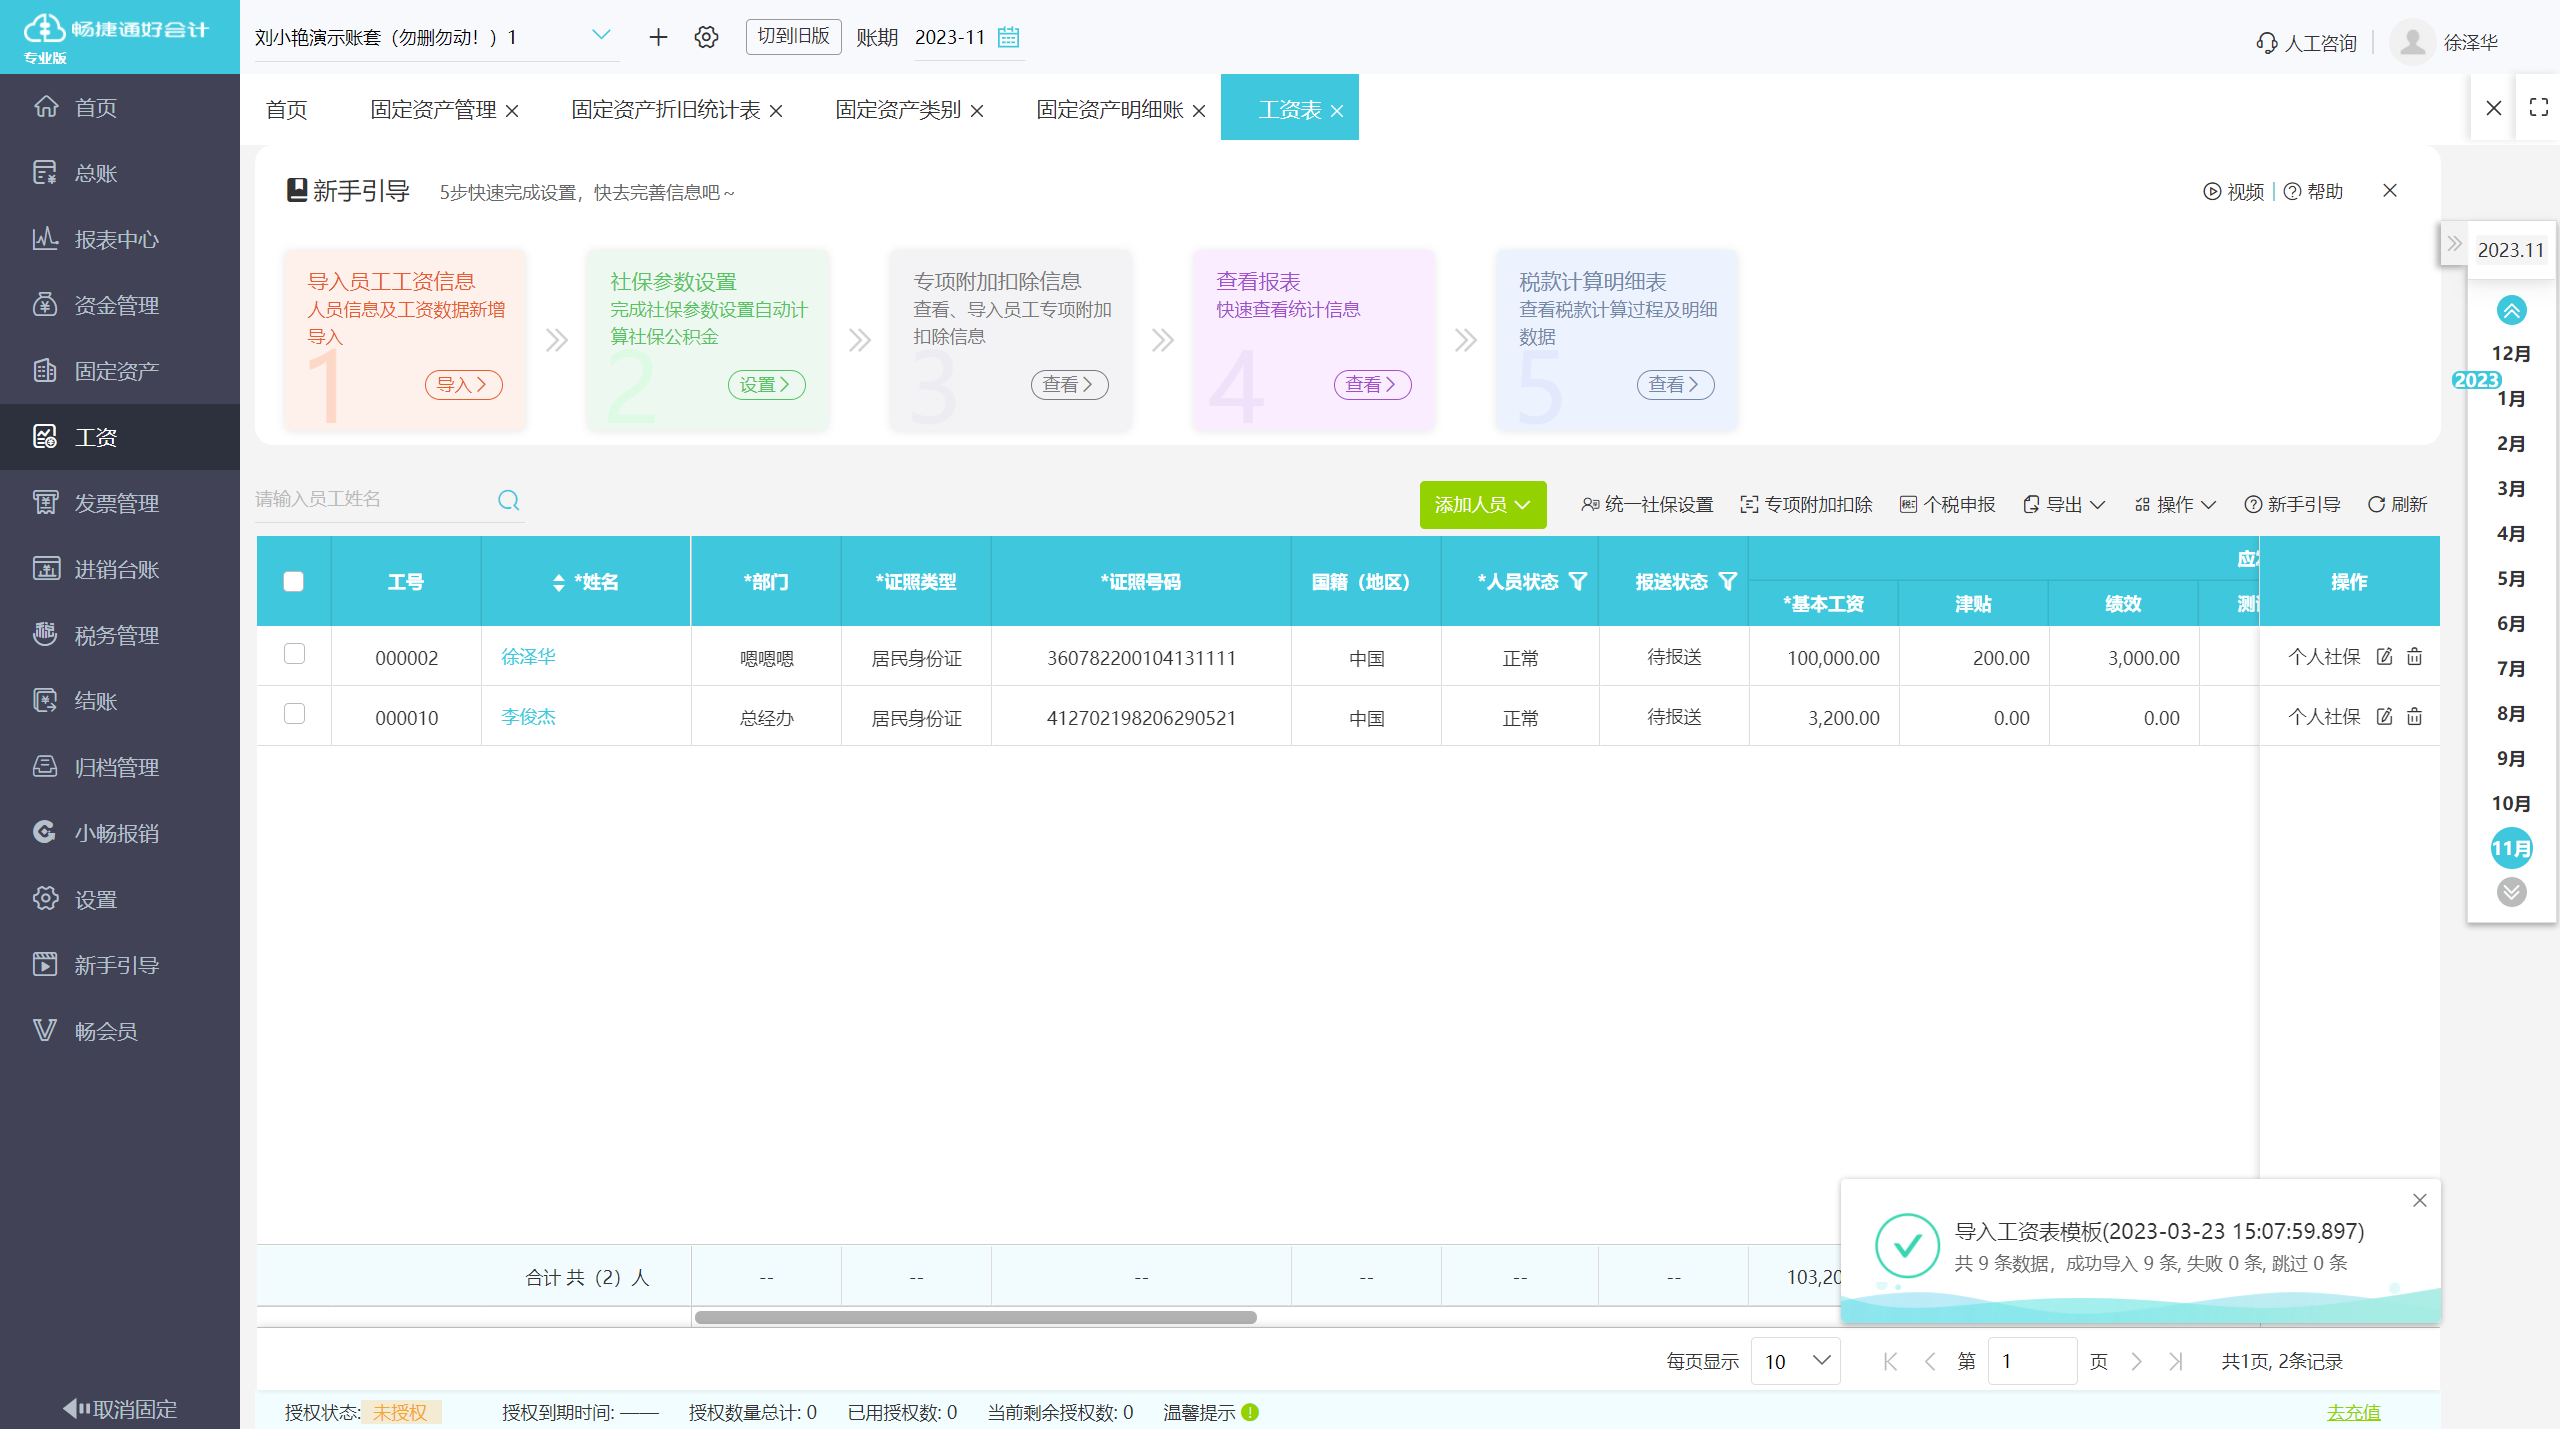Screen dimensions: 2560x1429
Task: Click the 专项附加扣除 icon
Action: coord(1804,504)
